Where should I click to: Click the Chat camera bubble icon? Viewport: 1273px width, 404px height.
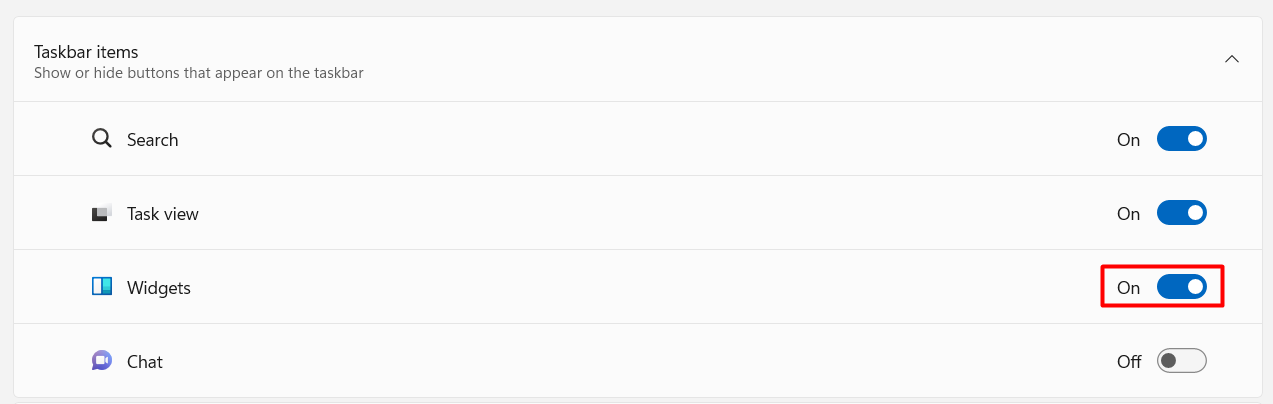pos(101,361)
